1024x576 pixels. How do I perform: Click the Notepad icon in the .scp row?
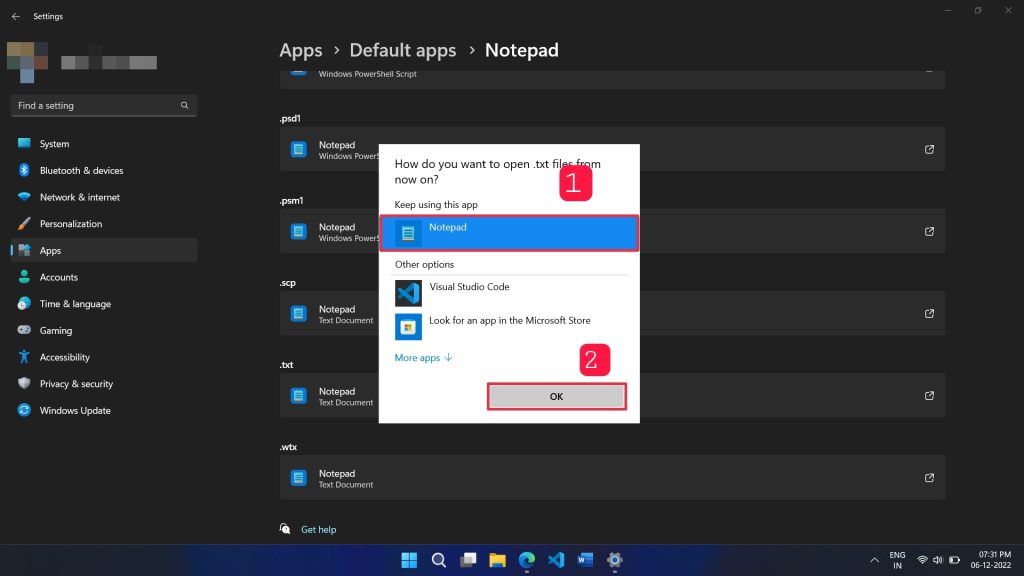(298, 313)
